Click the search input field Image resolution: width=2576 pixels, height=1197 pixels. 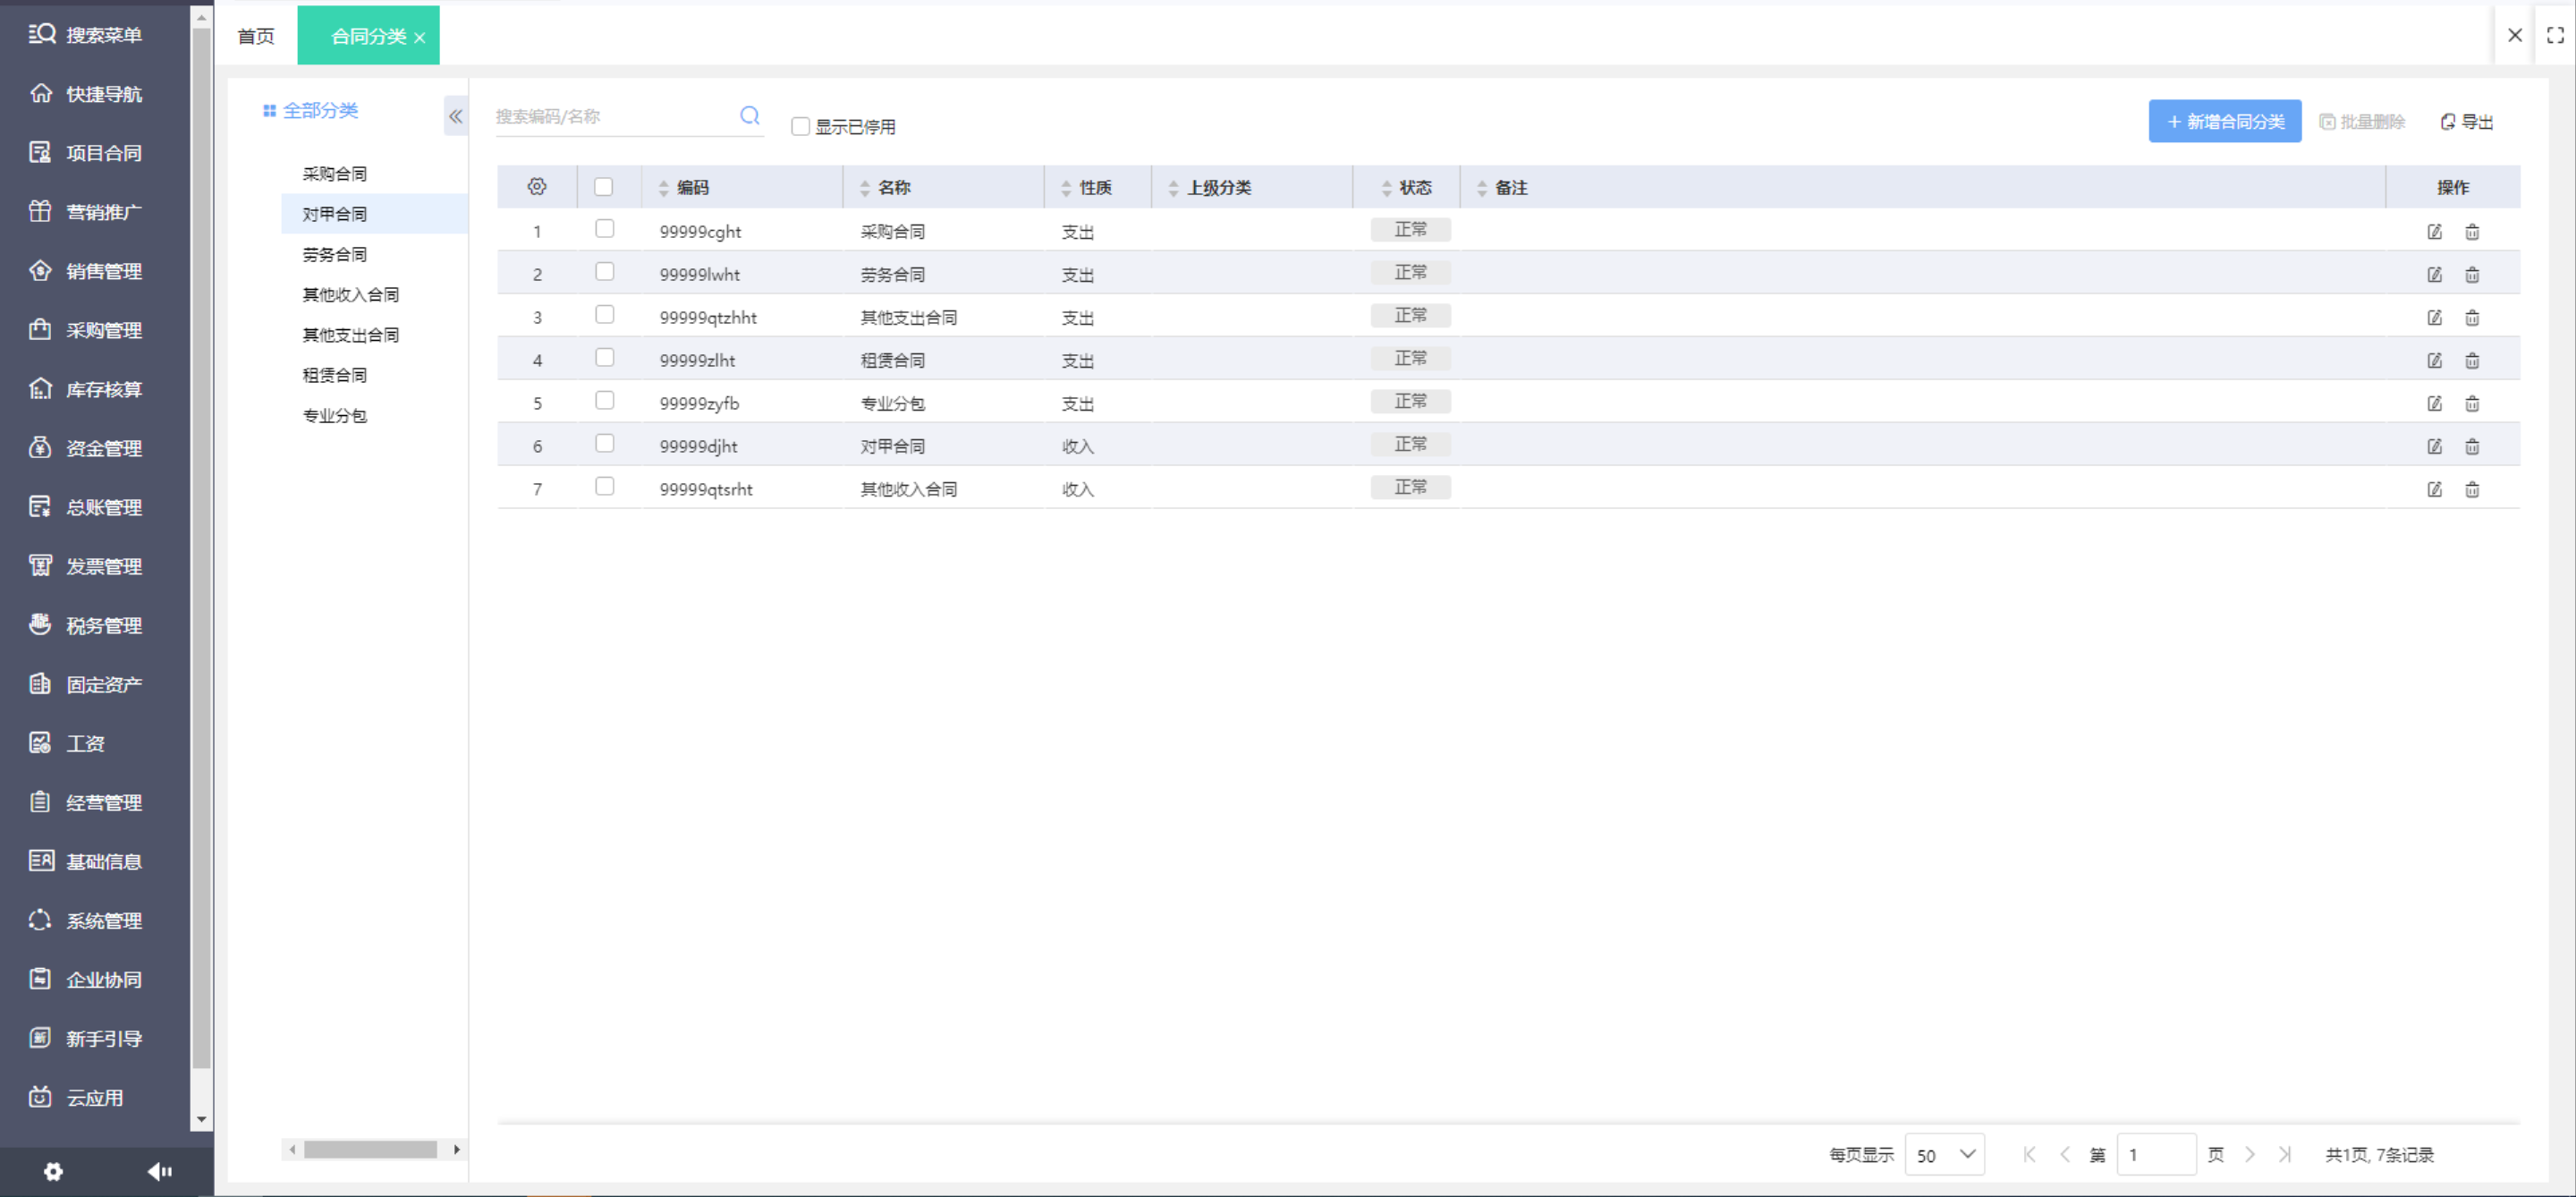pos(616,116)
